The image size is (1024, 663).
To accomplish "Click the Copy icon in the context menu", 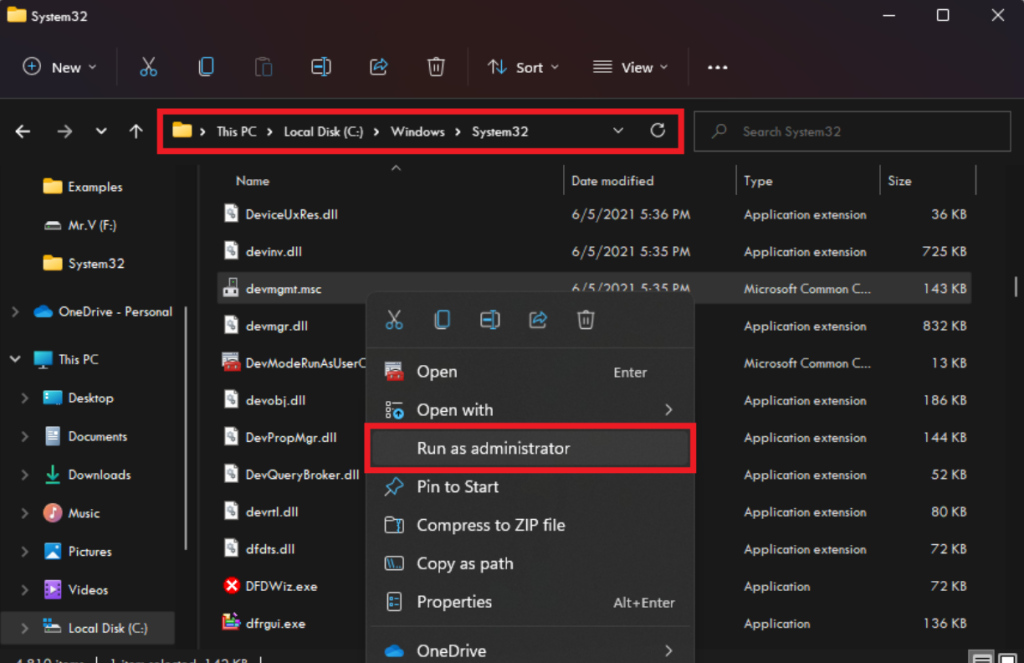I will tap(442, 319).
